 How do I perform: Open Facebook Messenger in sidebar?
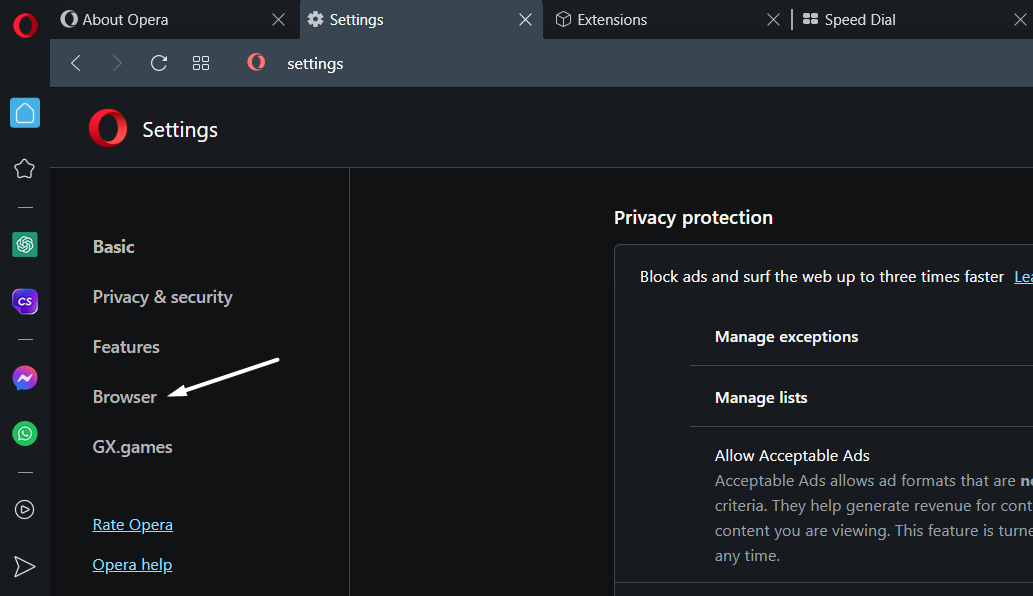(25, 378)
